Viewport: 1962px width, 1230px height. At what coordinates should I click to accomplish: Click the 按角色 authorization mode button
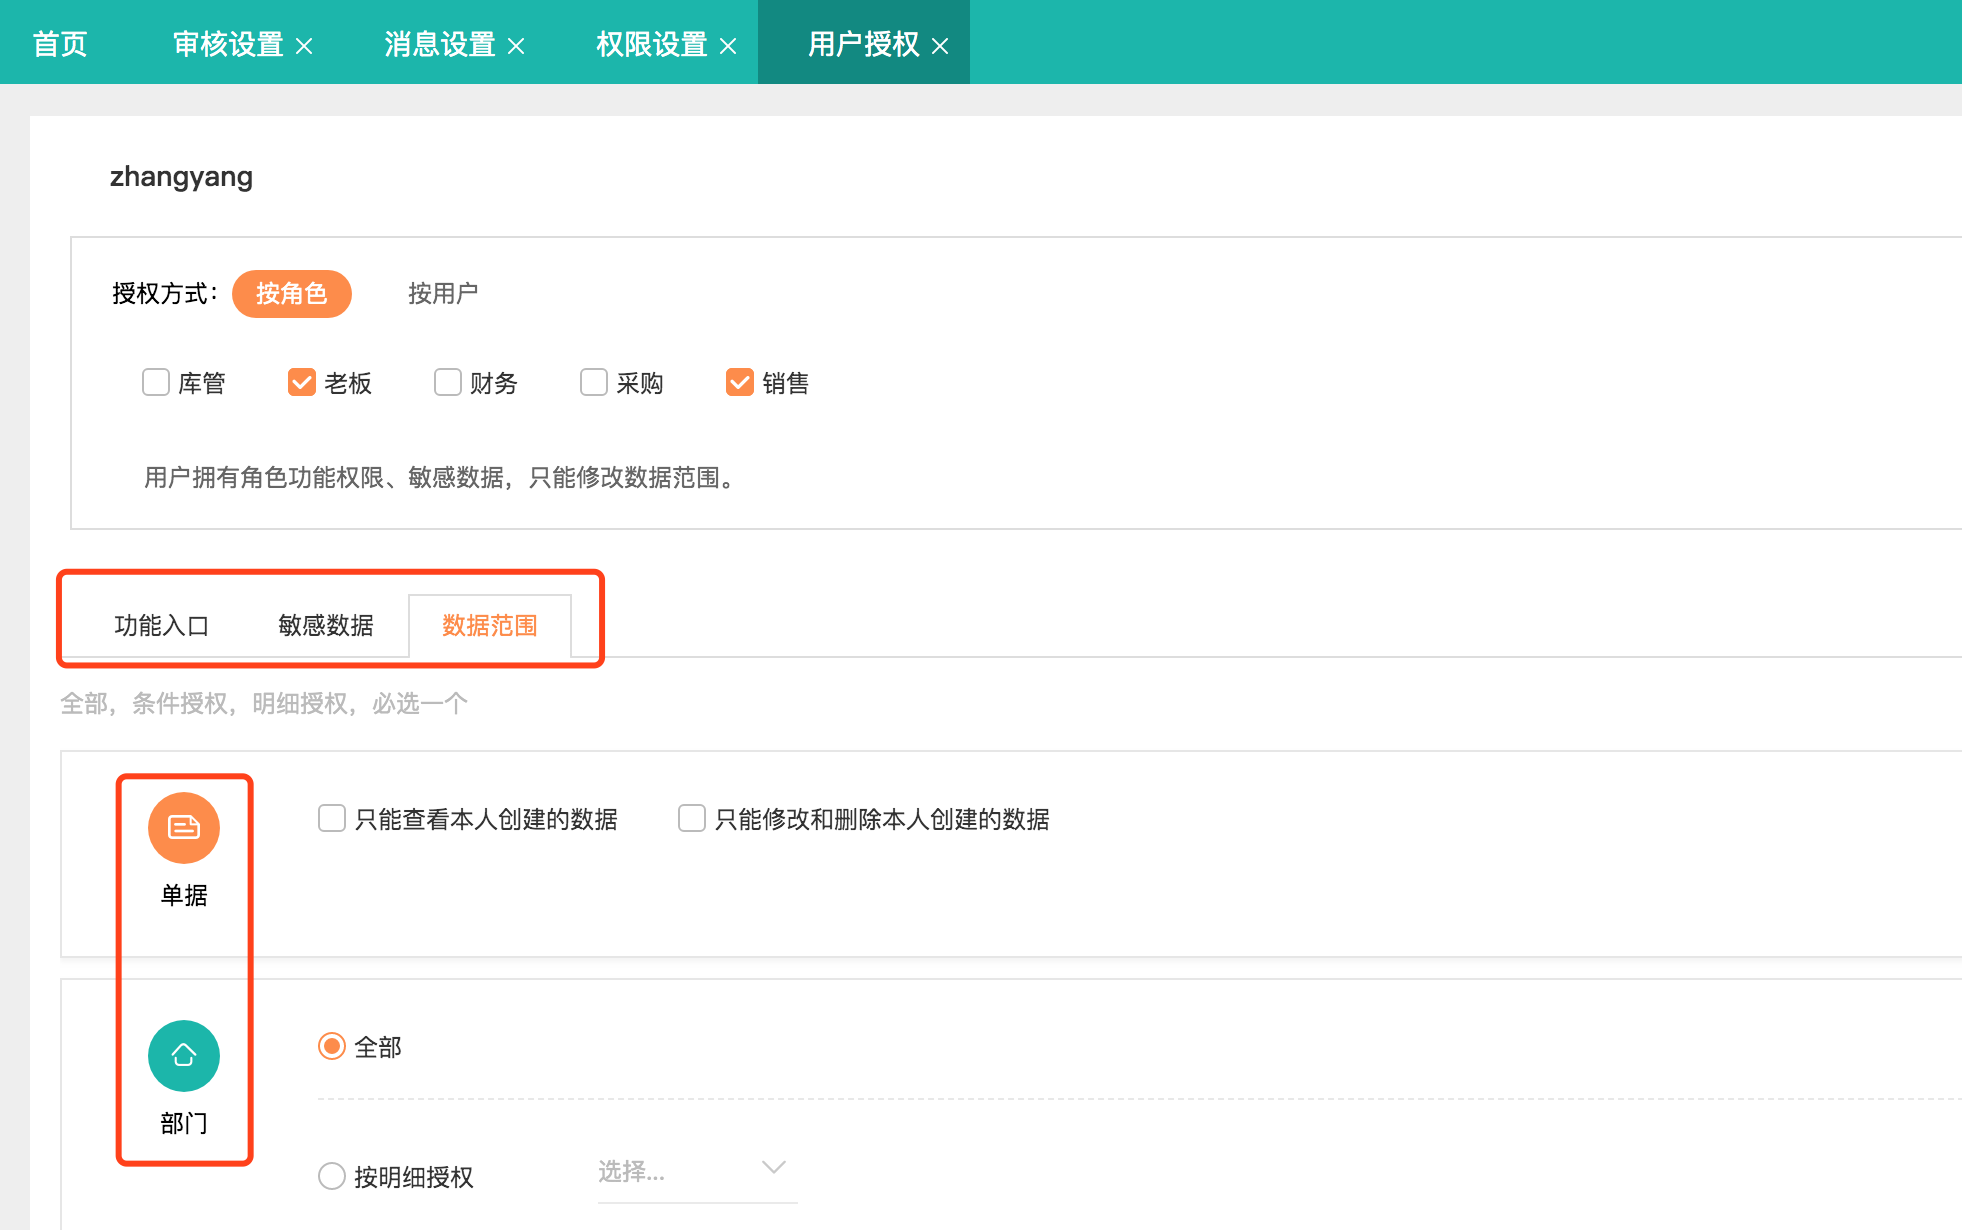click(290, 293)
